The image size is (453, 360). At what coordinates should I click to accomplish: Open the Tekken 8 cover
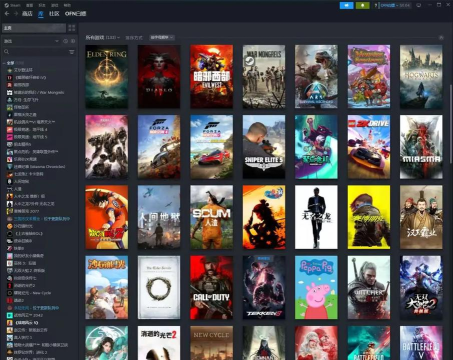coord(264,288)
